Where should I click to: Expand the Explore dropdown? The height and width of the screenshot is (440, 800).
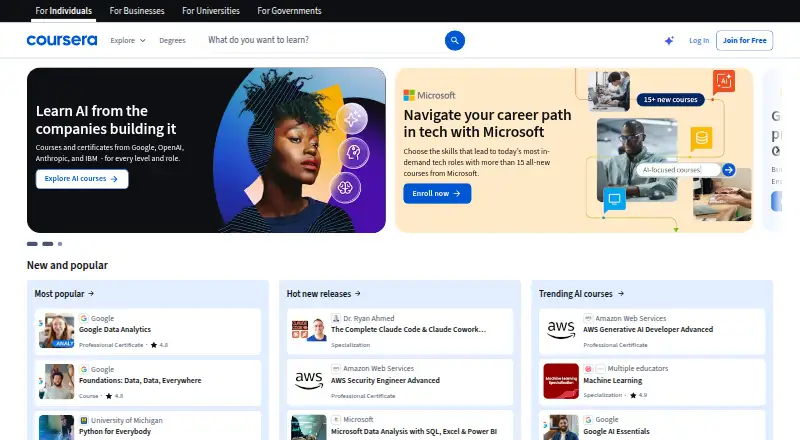point(128,40)
